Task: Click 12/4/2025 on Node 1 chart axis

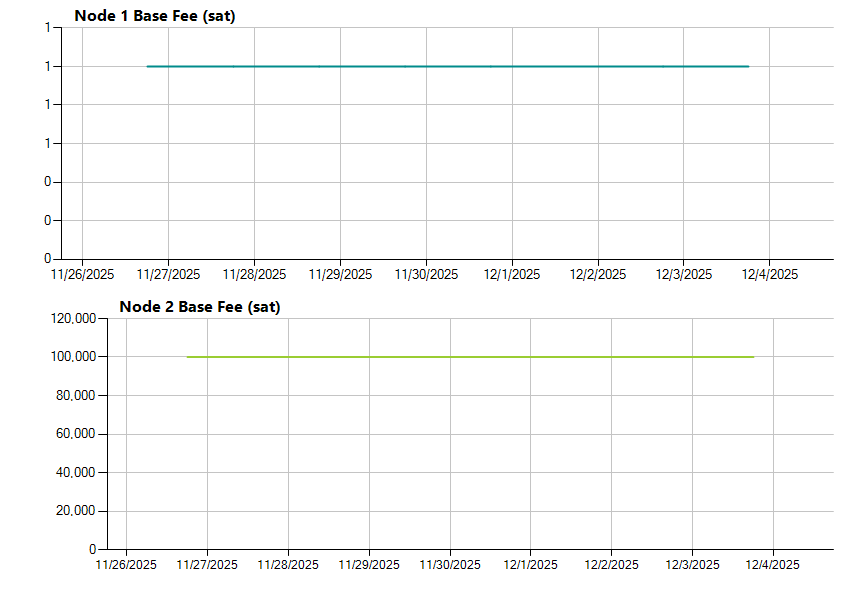Action: coord(769,274)
